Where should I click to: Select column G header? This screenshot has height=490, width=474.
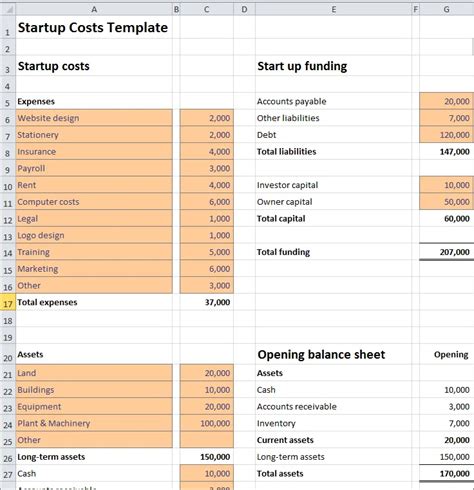point(447,10)
